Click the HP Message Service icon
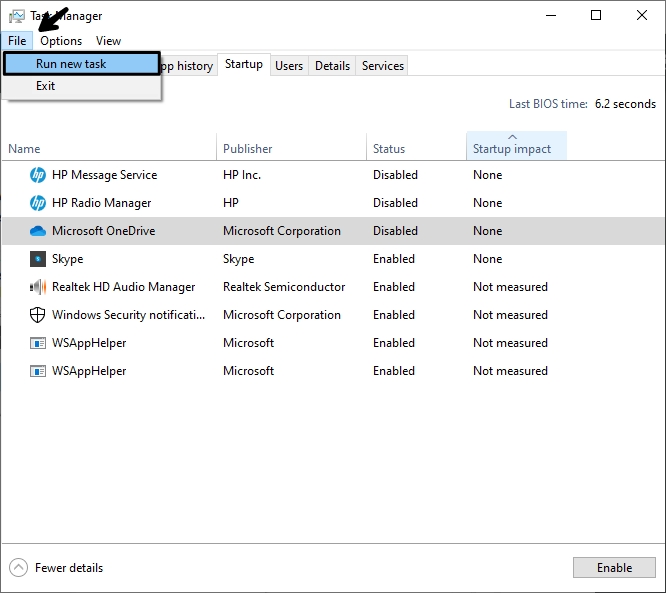 click(38, 175)
